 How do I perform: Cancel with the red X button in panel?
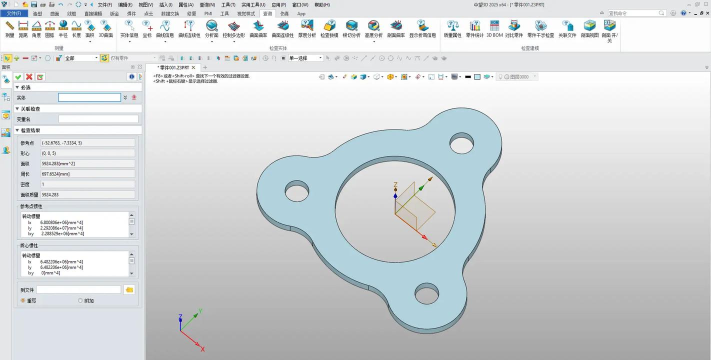point(29,77)
